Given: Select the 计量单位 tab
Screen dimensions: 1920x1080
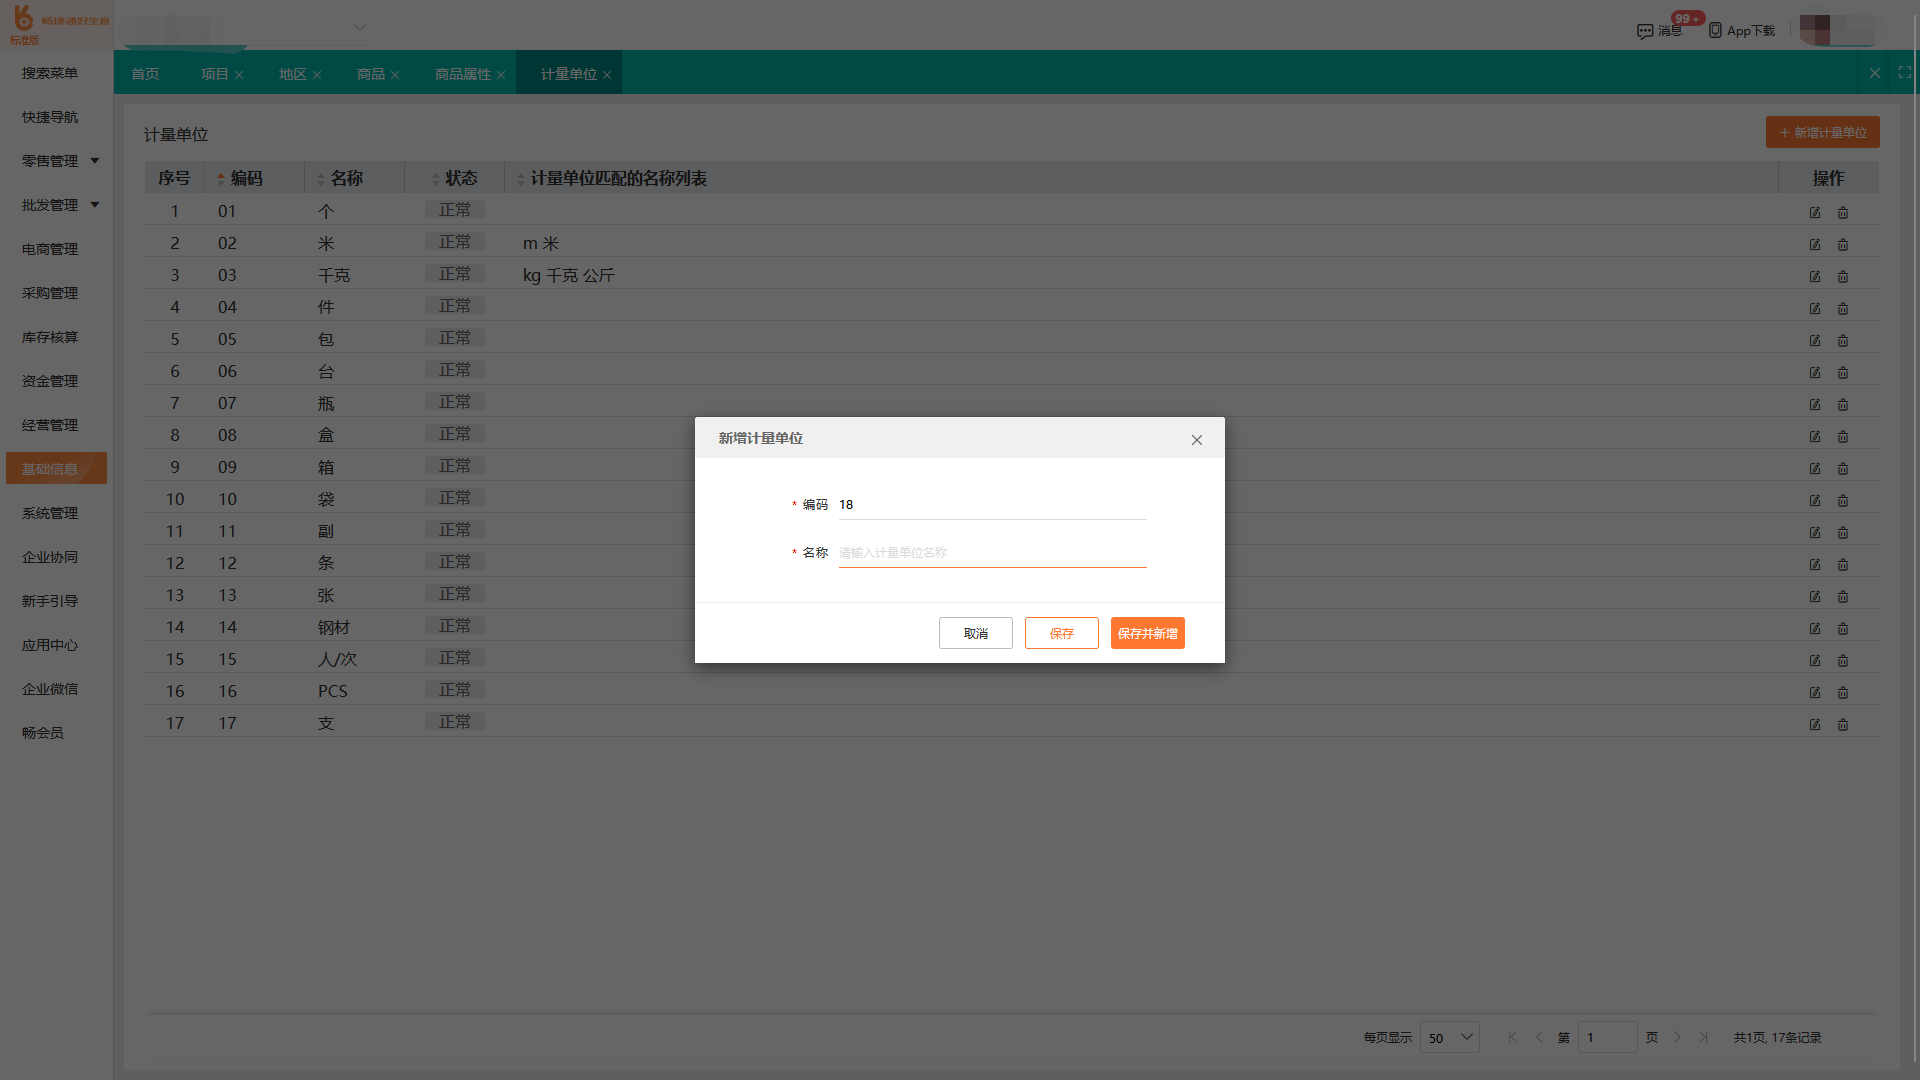Looking at the screenshot, I should 570,73.
